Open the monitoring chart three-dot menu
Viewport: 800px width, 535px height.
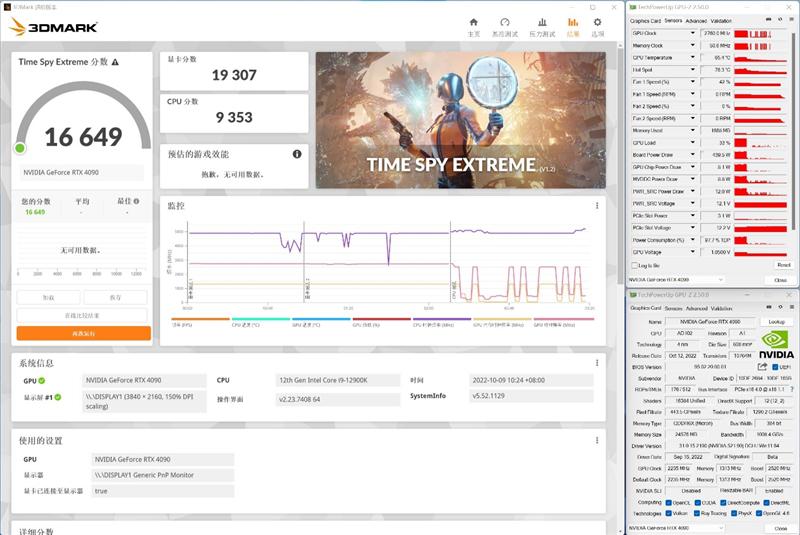click(x=597, y=206)
